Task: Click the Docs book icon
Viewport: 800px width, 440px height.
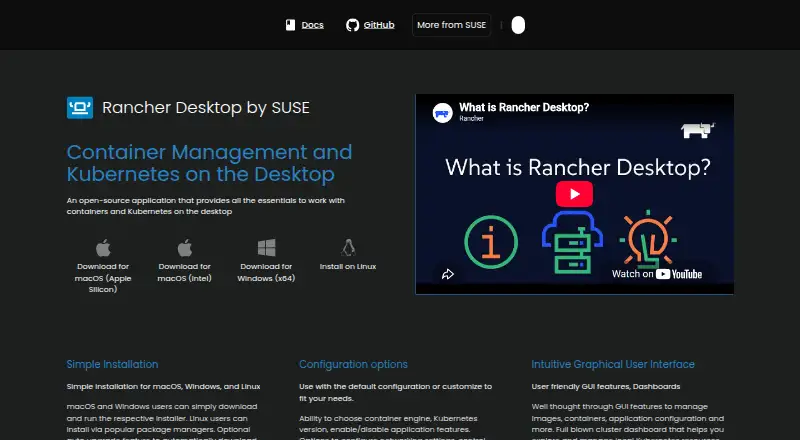Action: coord(290,25)
